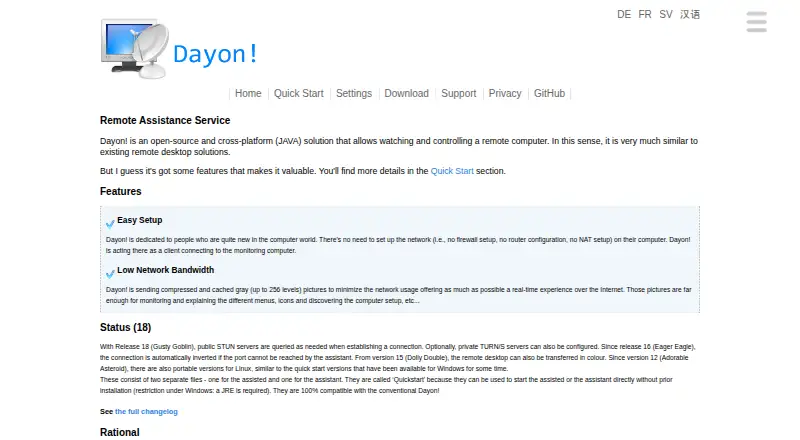This screenshot has height=440, width=800.
Task: Switch language to SV
Action: coord(665,14)
